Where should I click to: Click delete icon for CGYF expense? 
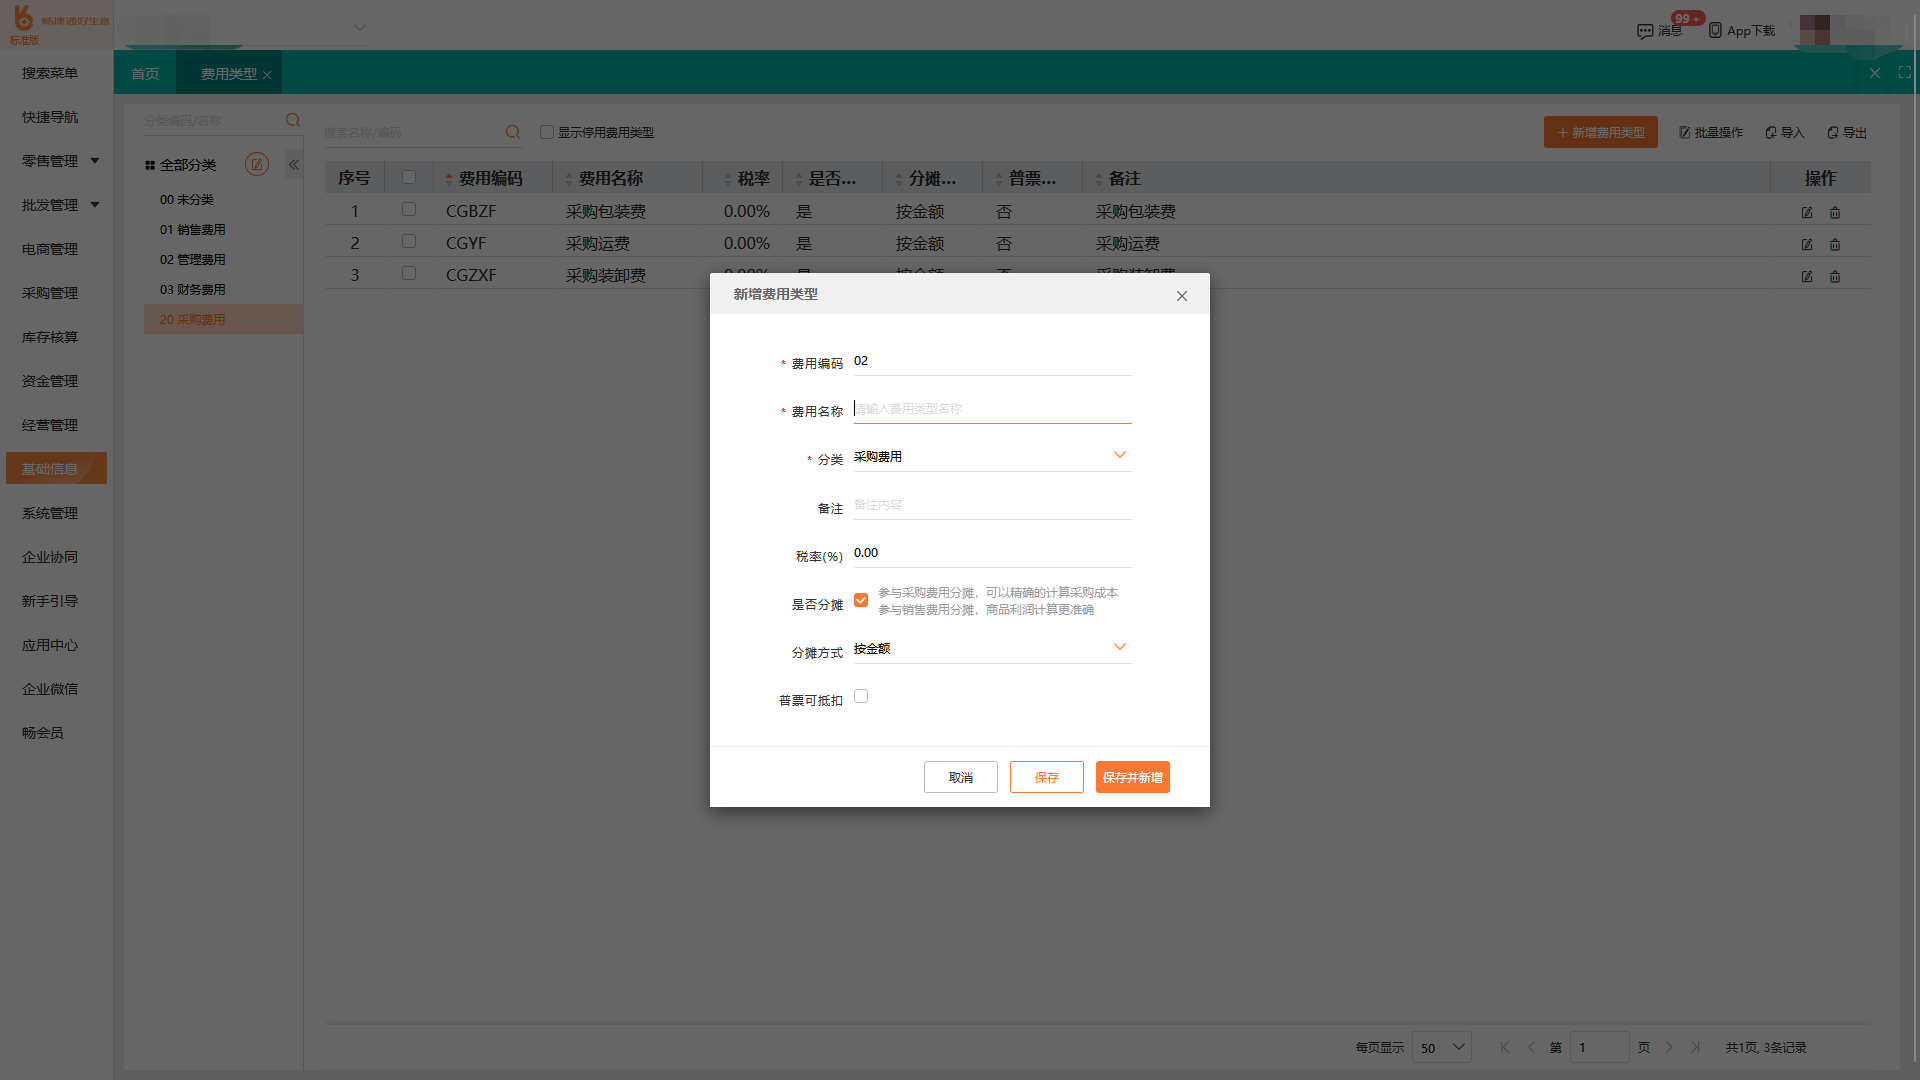1834,244
